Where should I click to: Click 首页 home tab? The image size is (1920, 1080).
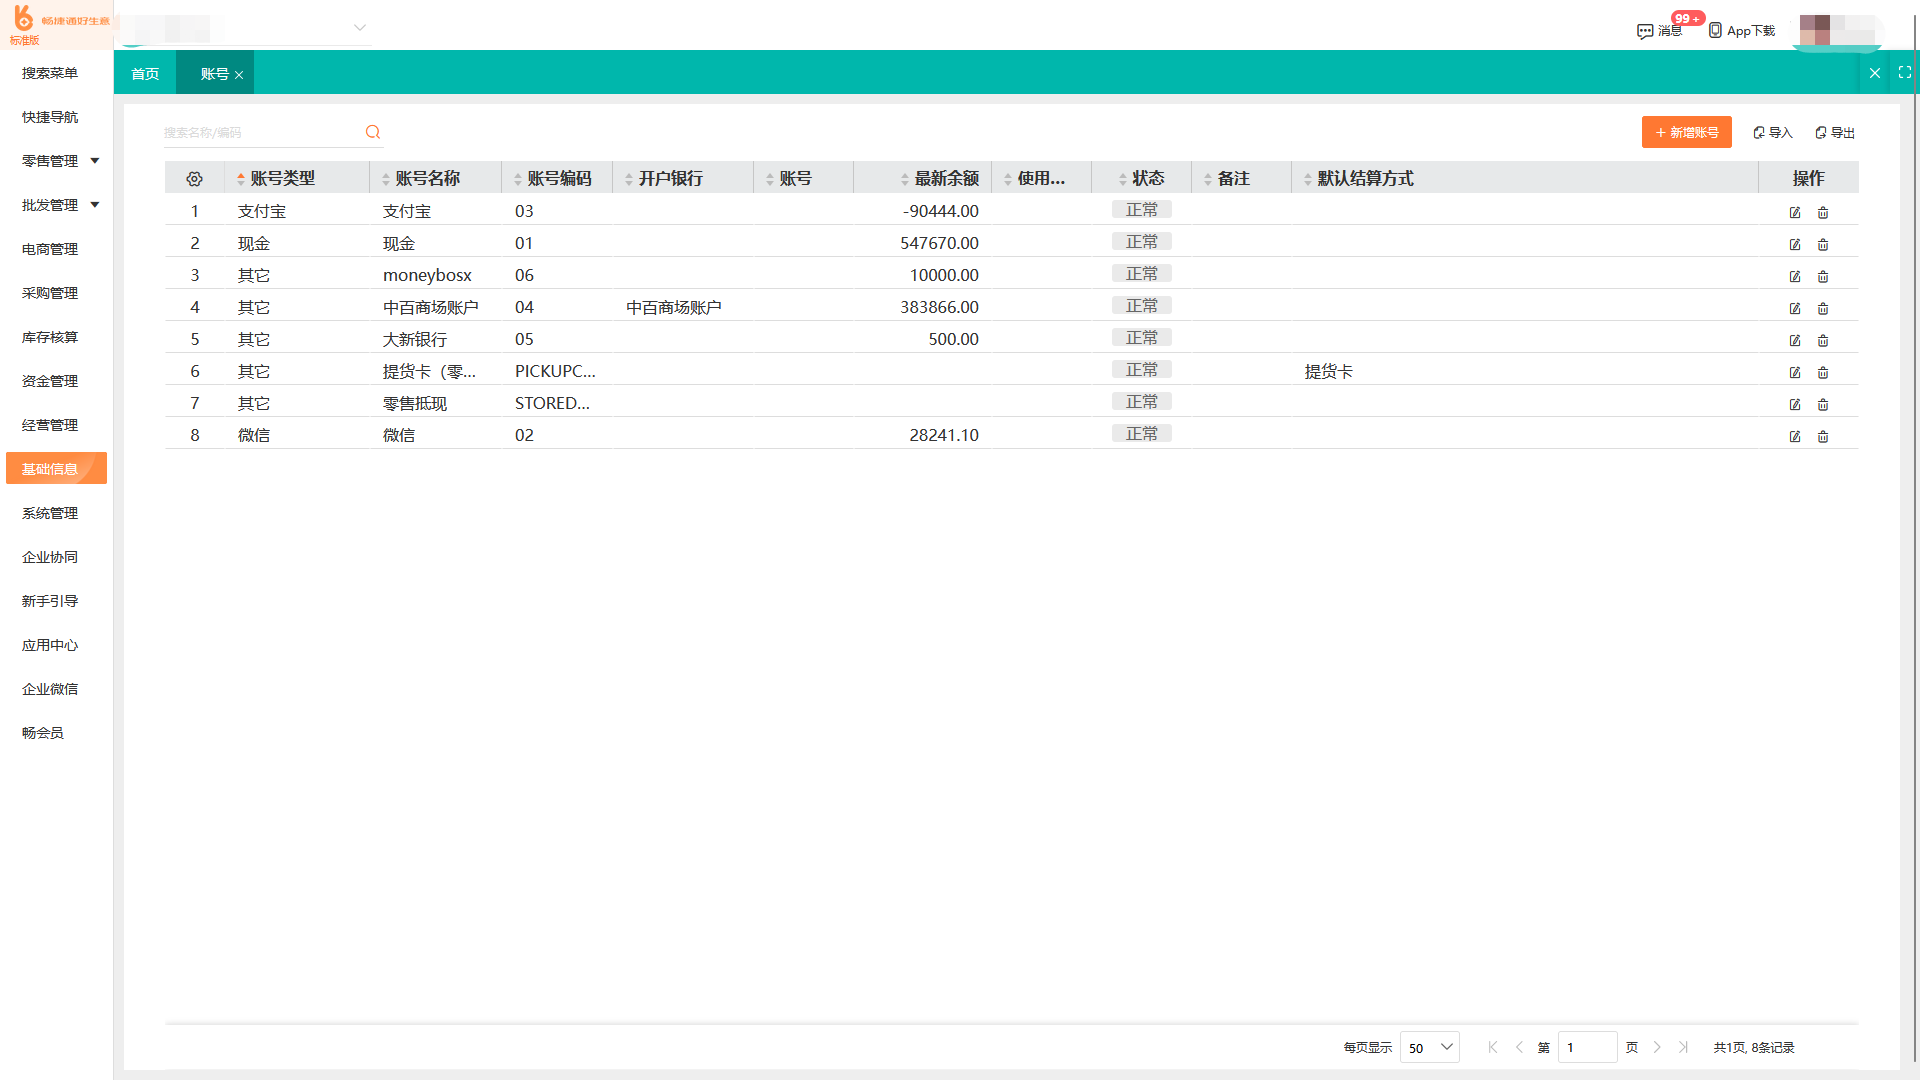(145, 73)
